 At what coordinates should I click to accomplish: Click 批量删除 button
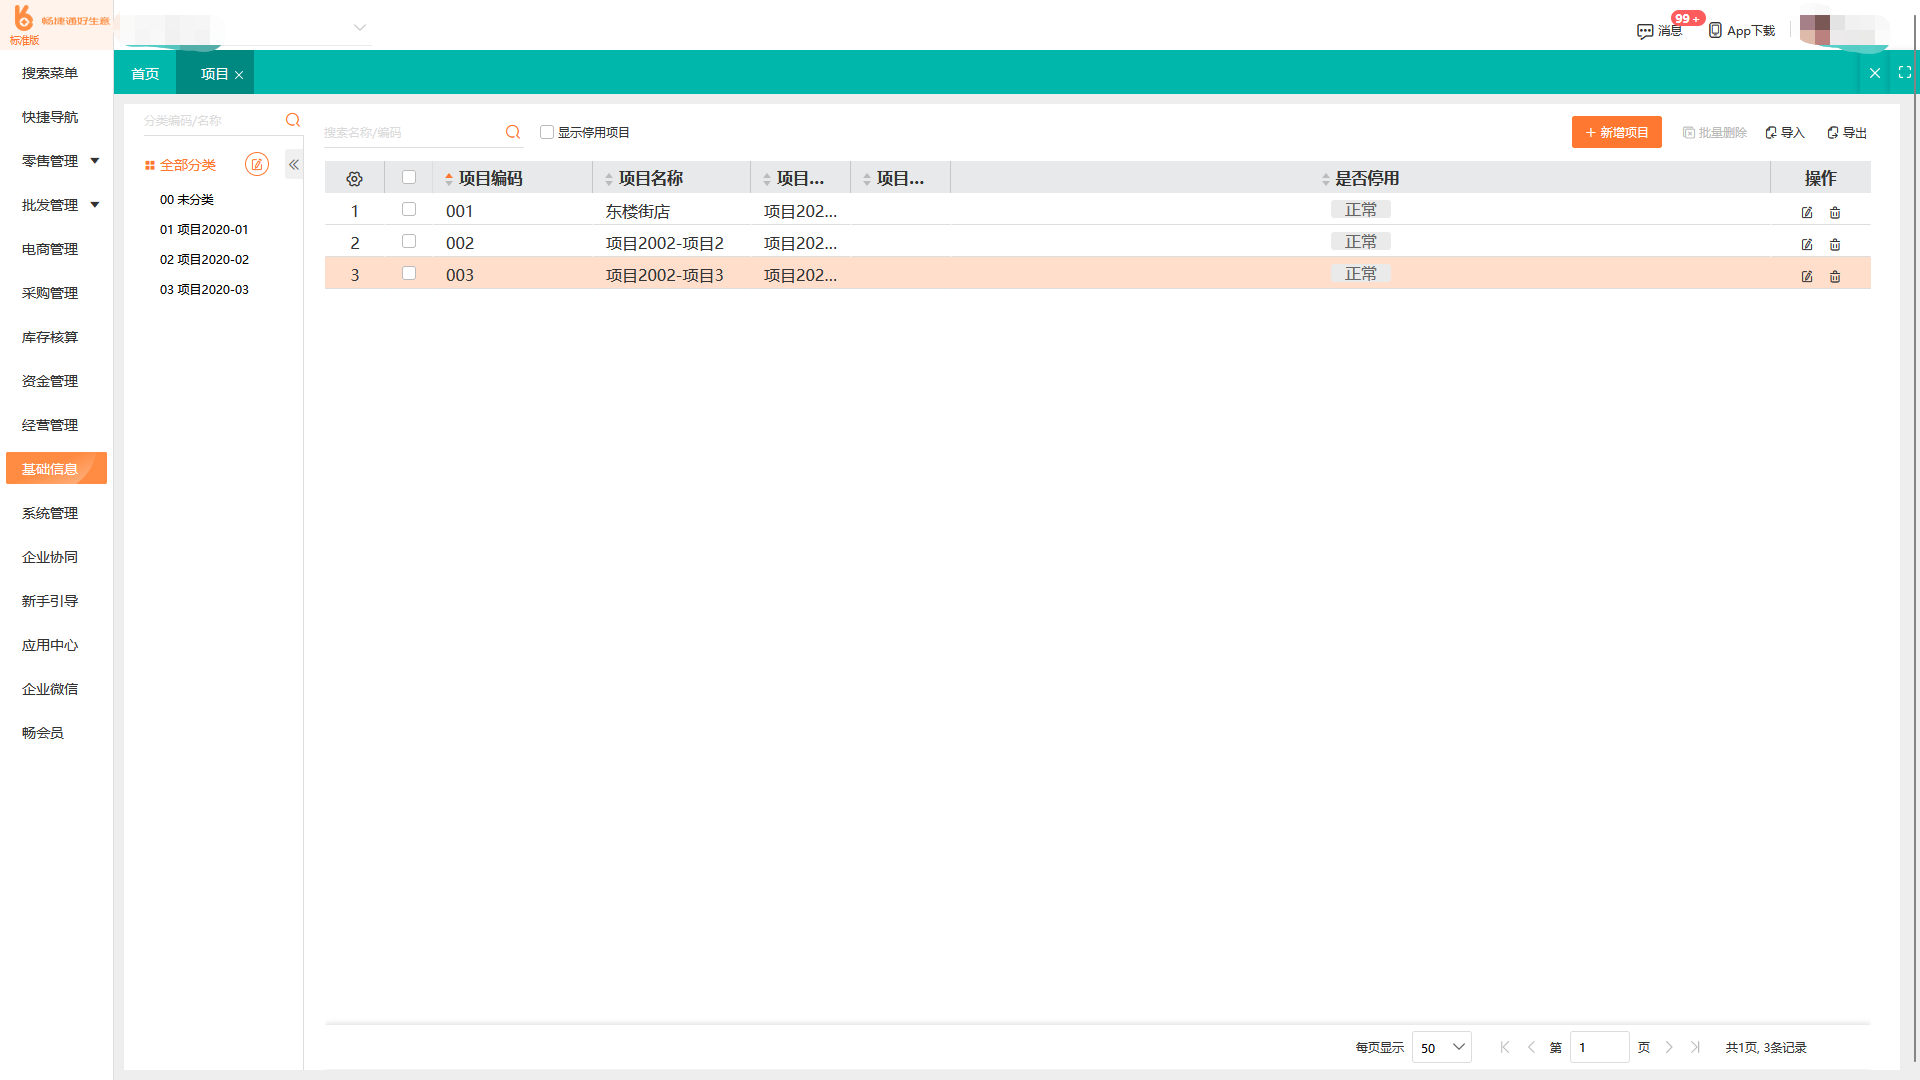pos(1710,132)
